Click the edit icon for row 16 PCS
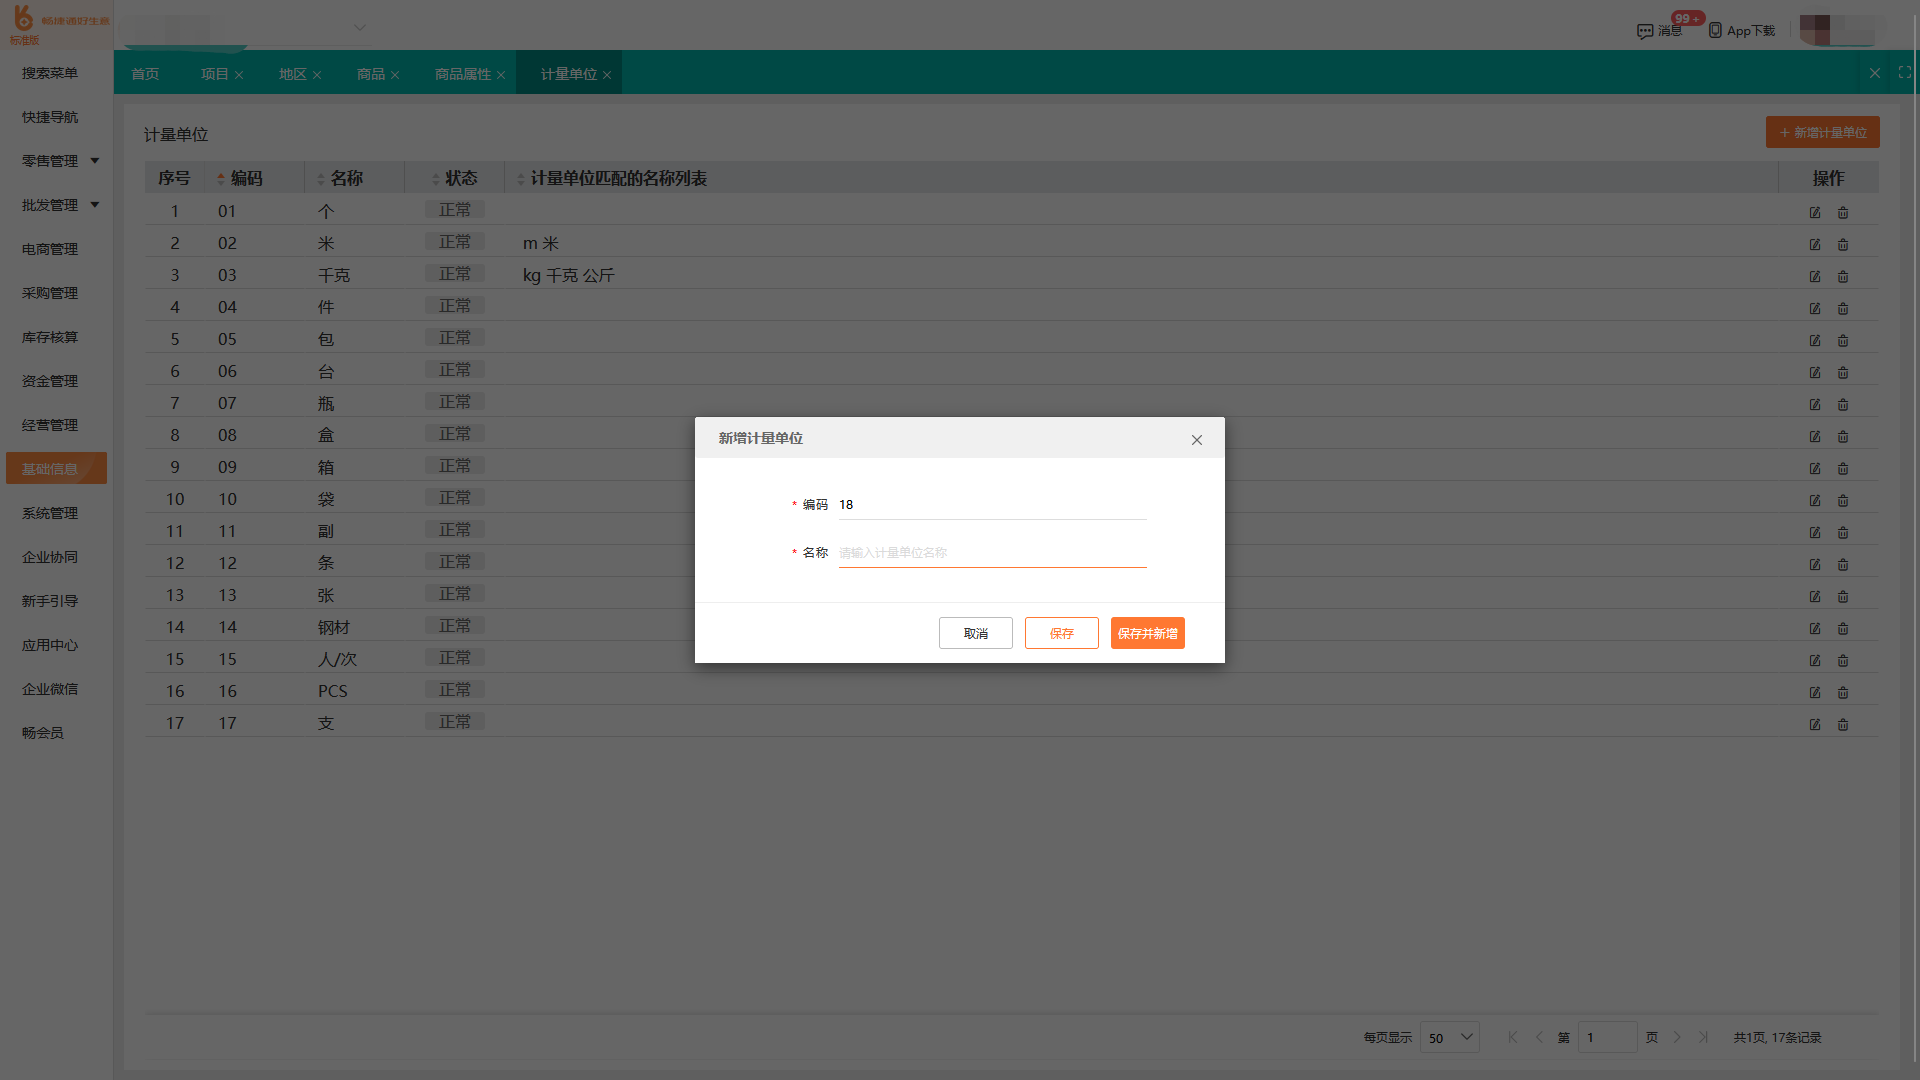1920x1080 pixels. (1815, 692)
